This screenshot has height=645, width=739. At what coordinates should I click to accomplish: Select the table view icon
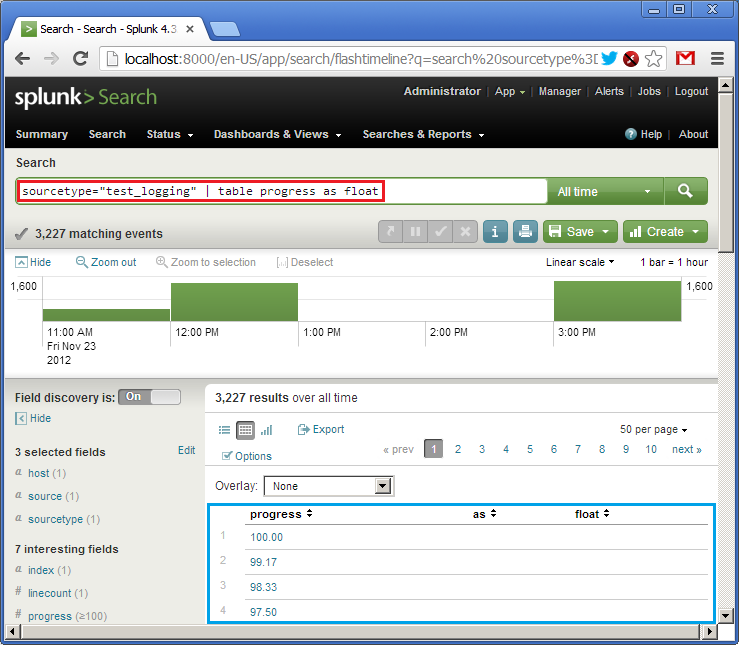[245, 430]
